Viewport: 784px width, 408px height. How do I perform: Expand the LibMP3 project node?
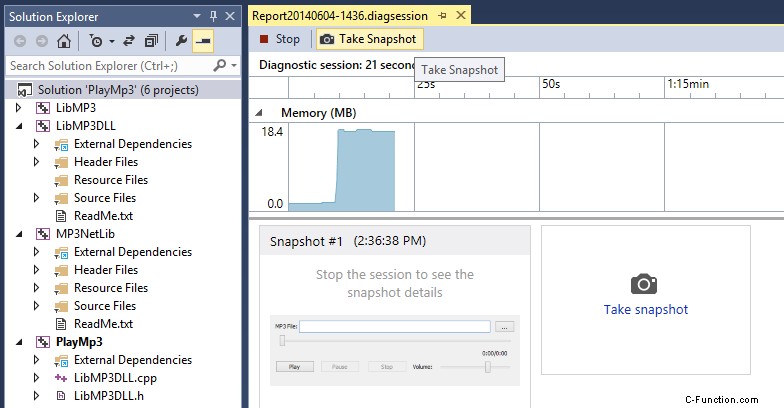(x=20, y=107)
